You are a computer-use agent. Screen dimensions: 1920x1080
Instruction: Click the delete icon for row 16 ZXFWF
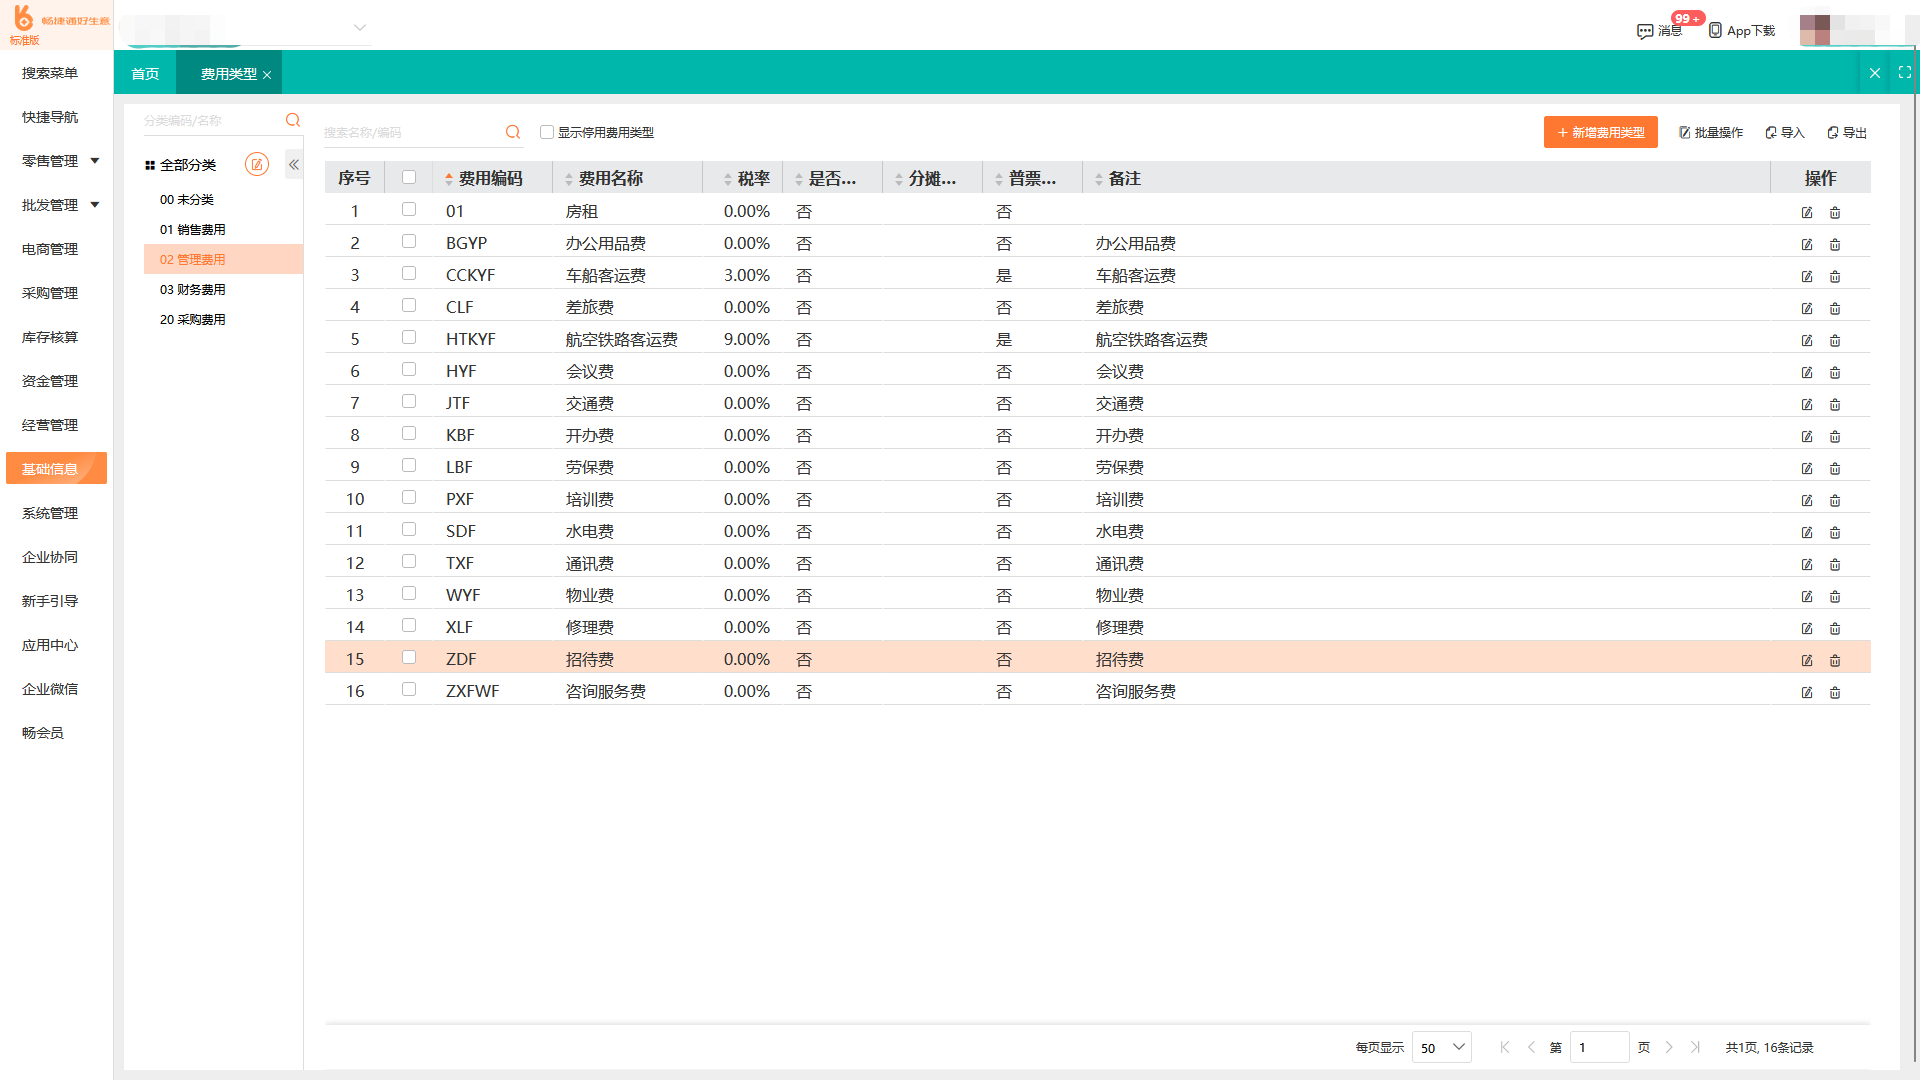coord(1836,690)
